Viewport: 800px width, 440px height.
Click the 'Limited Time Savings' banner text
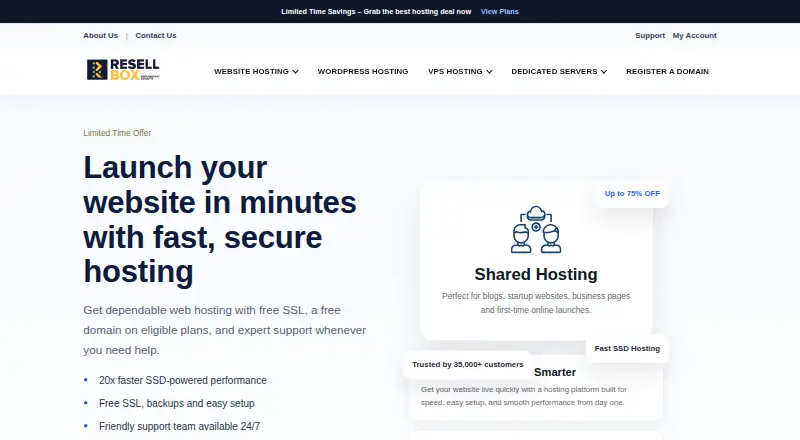(x=376, y=11)
